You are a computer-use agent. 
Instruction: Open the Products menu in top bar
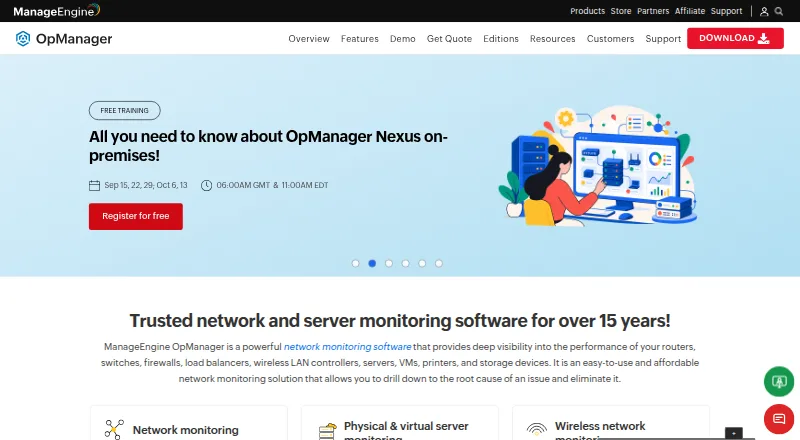coord(587,11)
